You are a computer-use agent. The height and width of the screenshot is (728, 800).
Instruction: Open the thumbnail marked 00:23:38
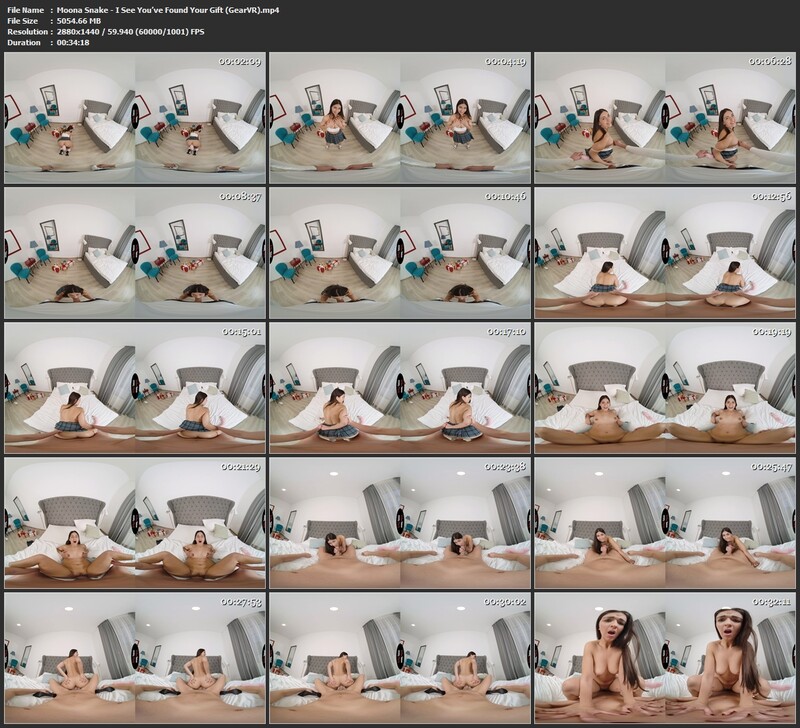(399, 520)
